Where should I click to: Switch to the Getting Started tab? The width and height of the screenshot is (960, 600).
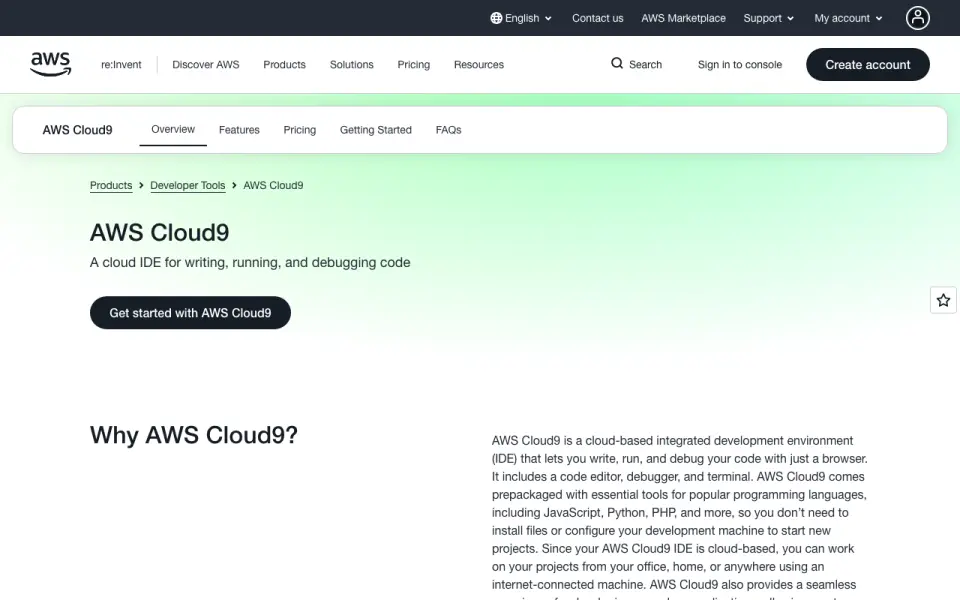[x=375, y=130]
